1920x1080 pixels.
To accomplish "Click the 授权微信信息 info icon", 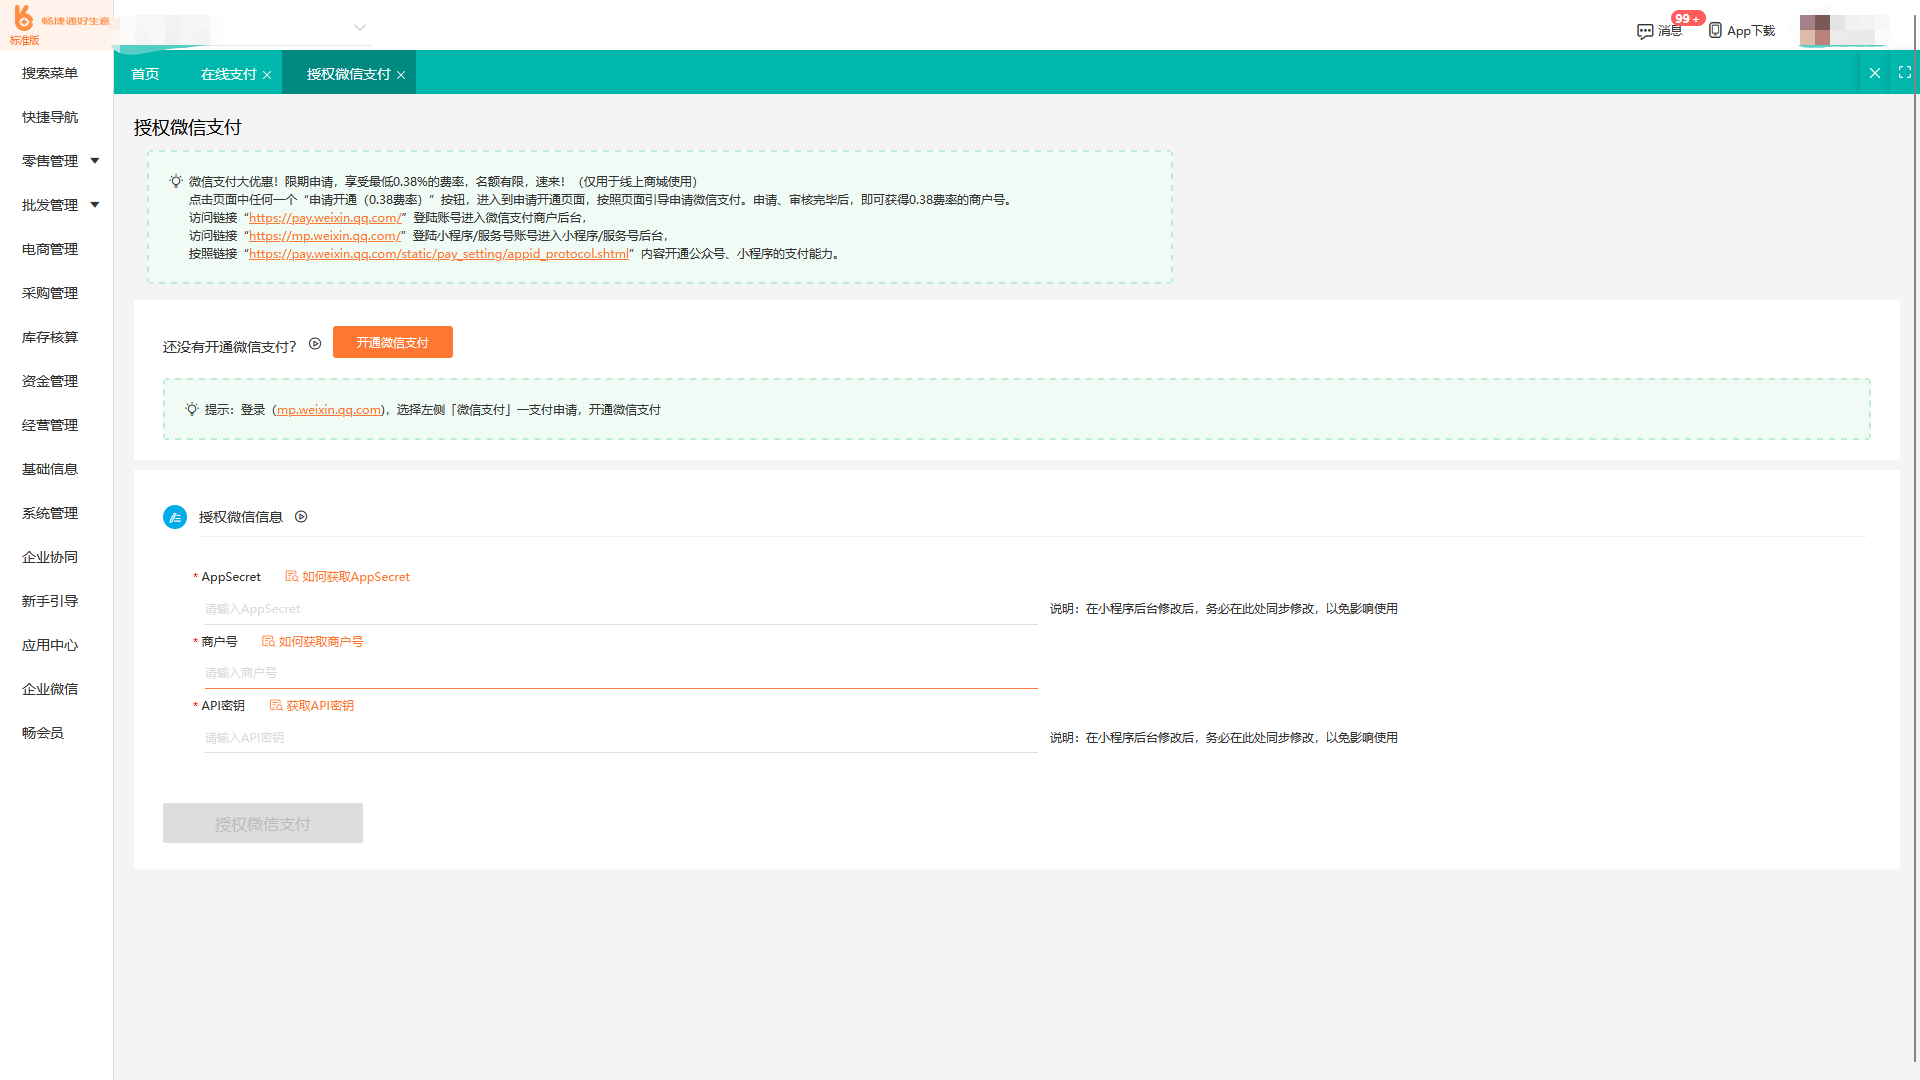I will pyautogui.click(x=301, y=517).
